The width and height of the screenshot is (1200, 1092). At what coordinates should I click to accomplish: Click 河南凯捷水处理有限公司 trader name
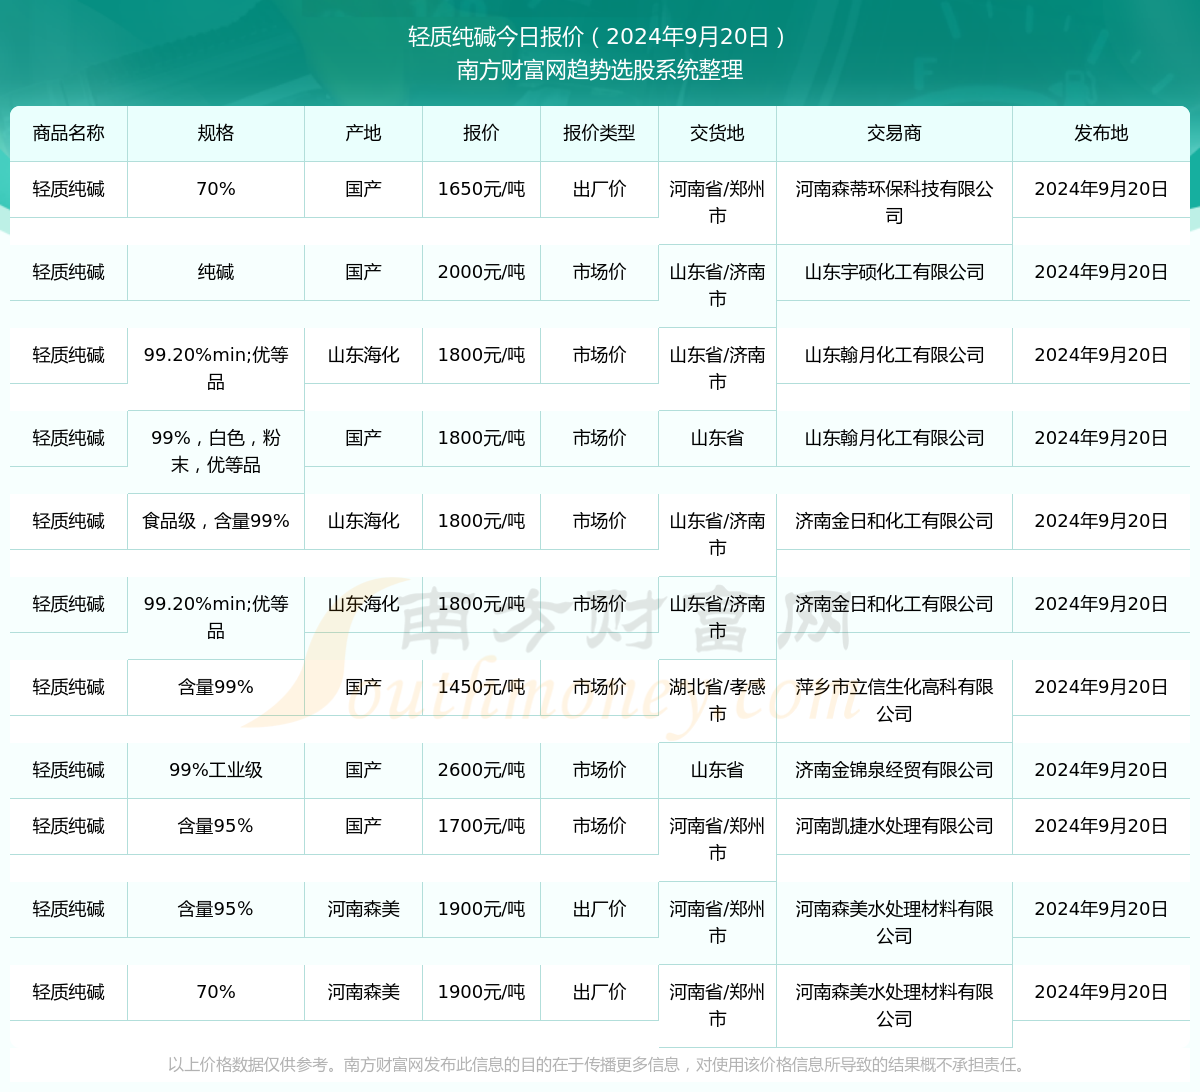[x=894, y=826]
